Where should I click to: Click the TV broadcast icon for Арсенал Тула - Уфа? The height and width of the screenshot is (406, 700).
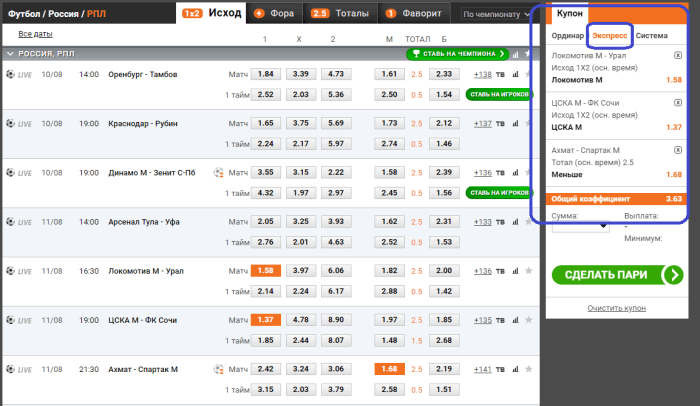[x=501, y=222]
